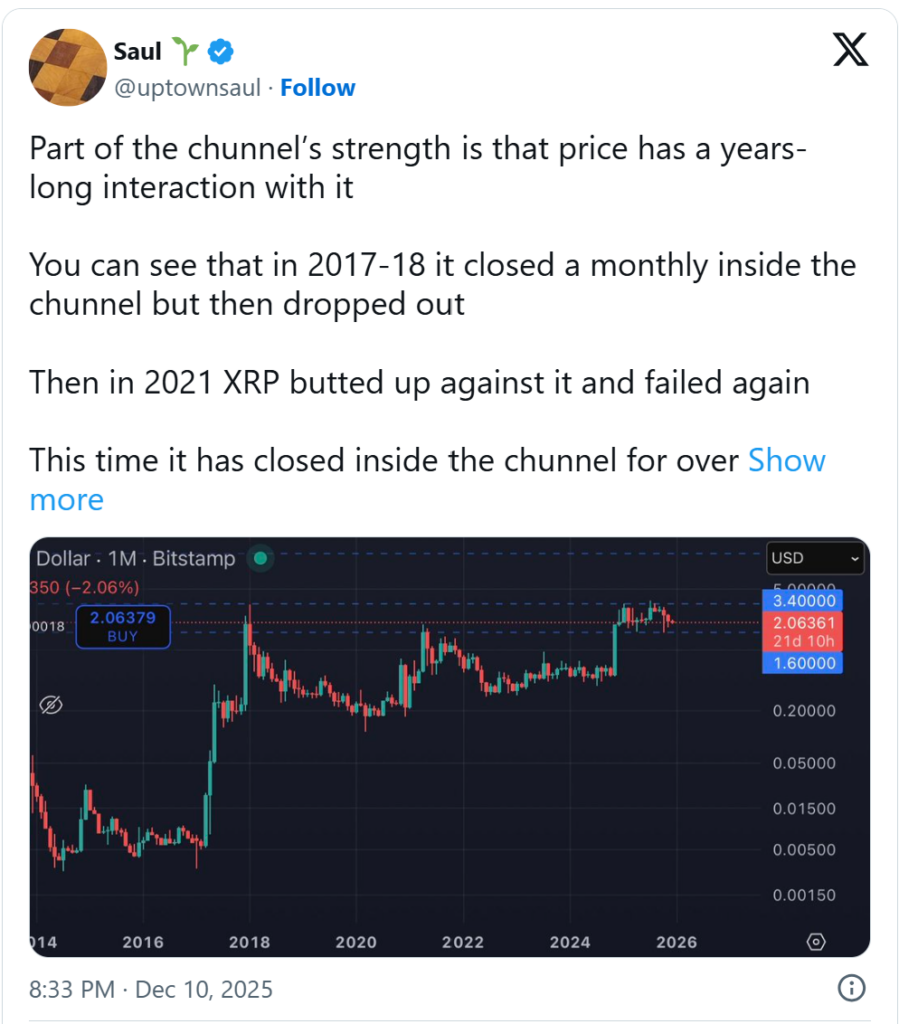Toggle the eye icon to hide chart drawings
The height and width of the screenshot is (1024, 899).
[x=51, y=705]
